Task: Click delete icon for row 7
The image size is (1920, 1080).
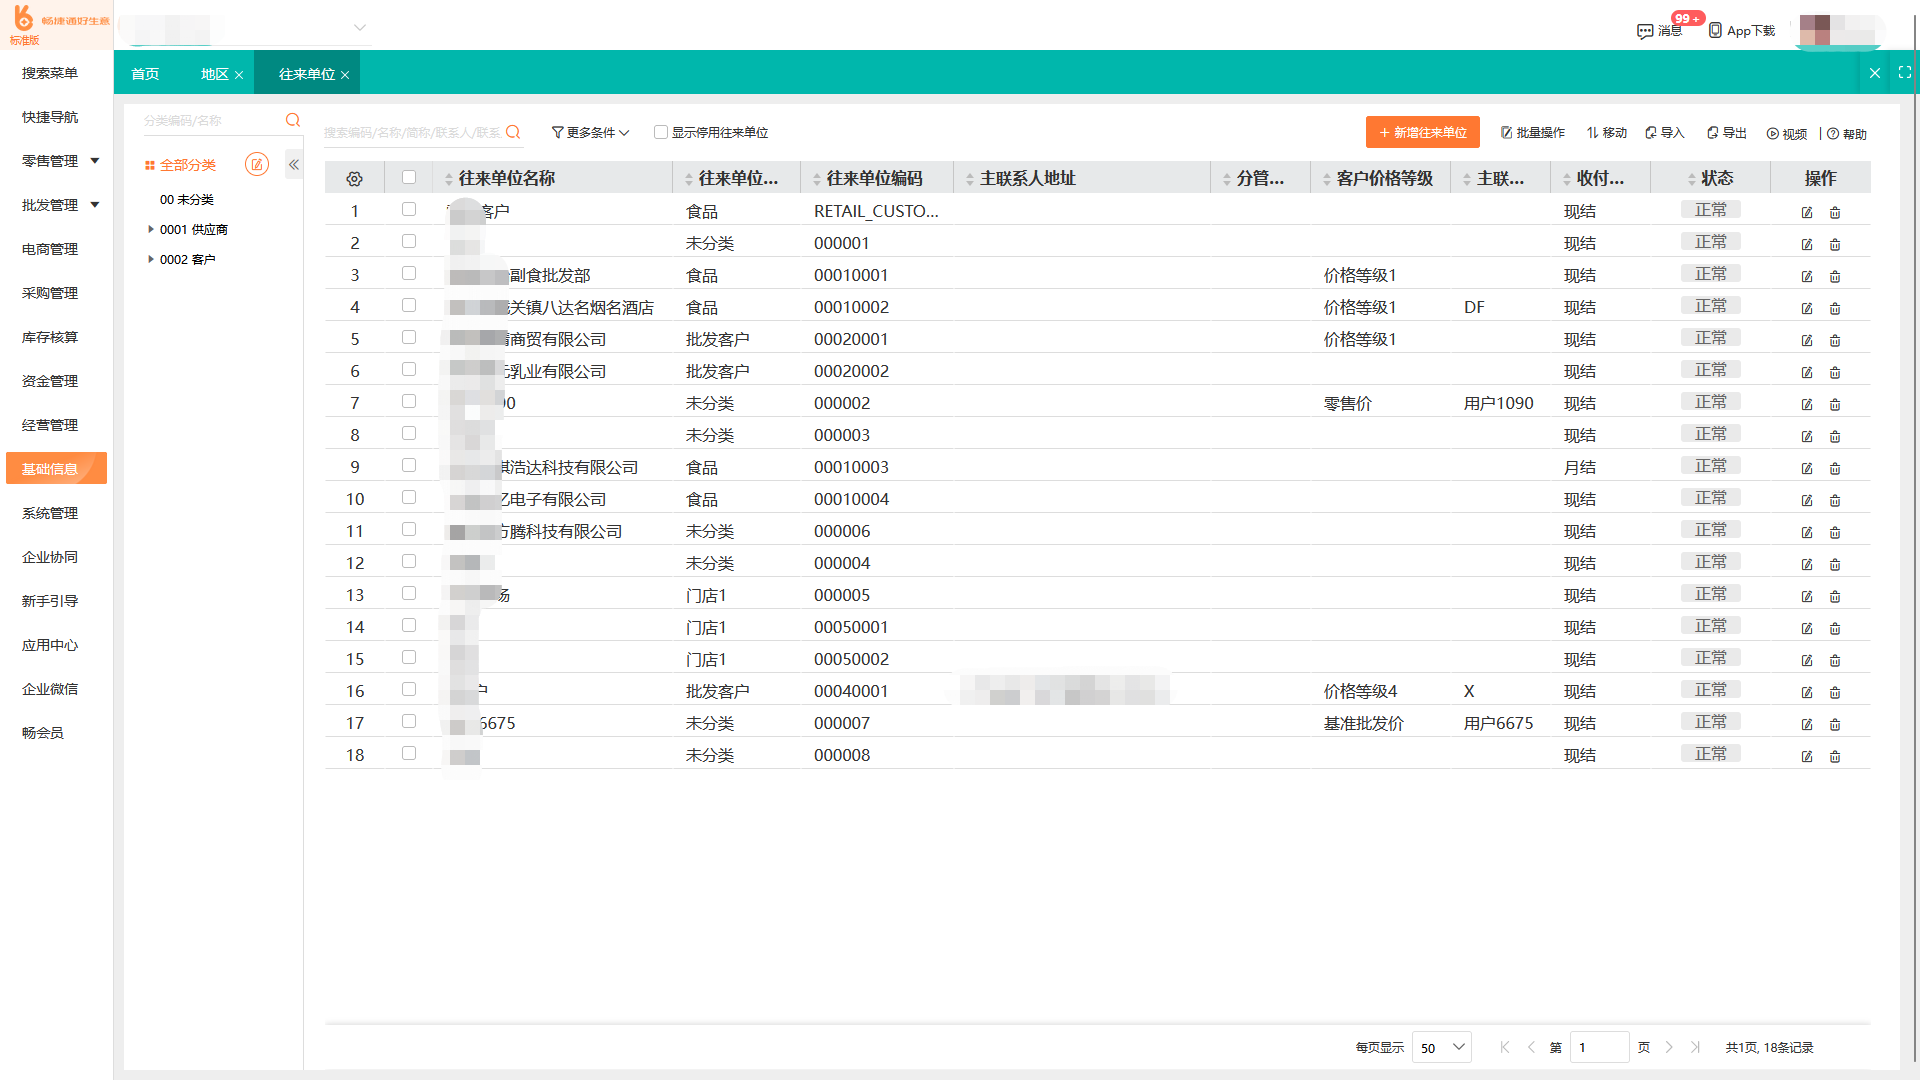Action: point(1836,404)
